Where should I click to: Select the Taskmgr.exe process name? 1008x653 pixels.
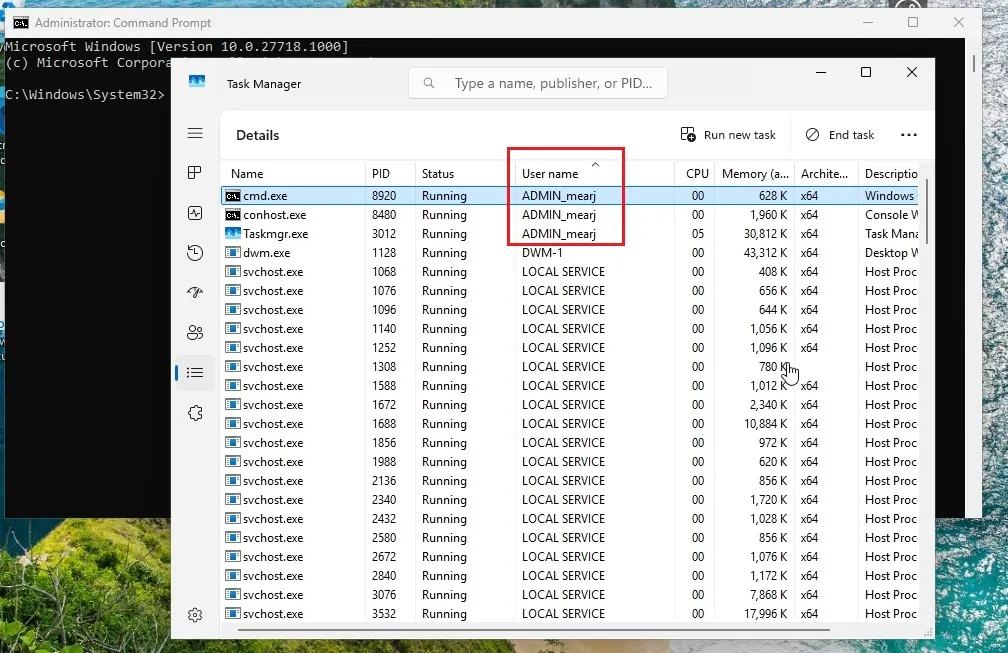[x=275, y=234]
